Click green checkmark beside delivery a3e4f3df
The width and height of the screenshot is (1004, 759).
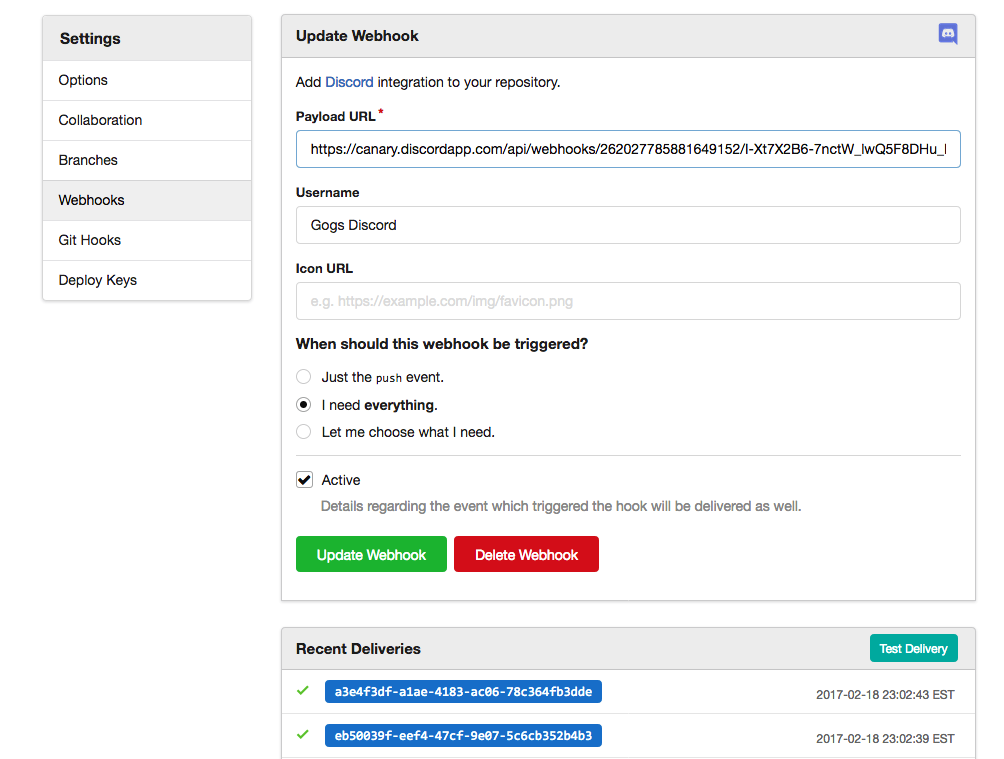[x=303, y=691]
